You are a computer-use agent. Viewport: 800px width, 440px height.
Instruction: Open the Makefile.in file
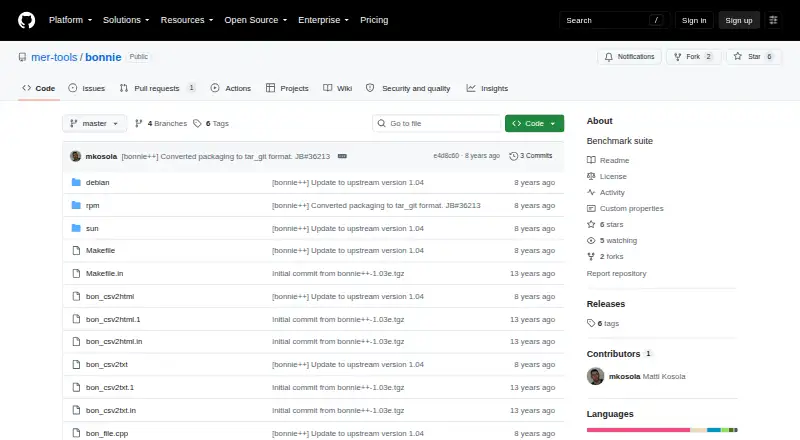[105, 274]
